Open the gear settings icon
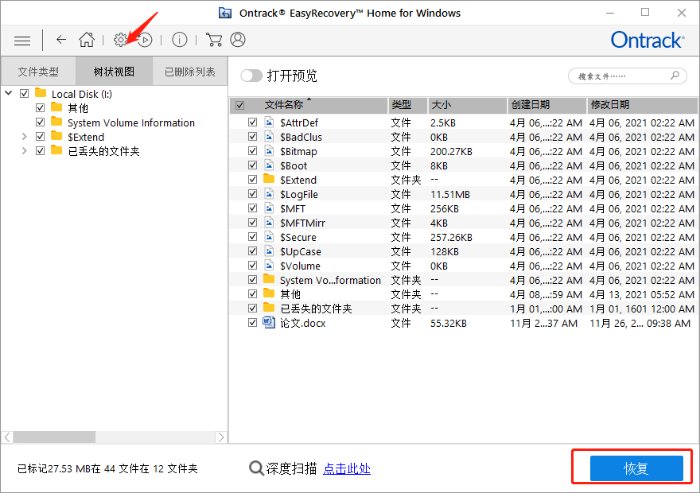Screen dimensions: 700x493 point(121,40)
